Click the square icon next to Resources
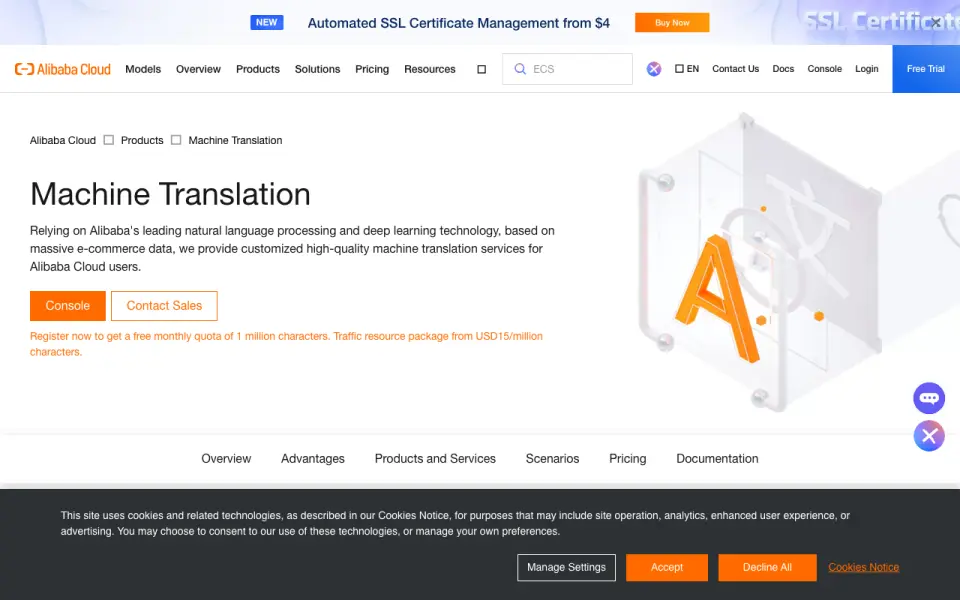 pyautogui.click(x=481, y=69)
